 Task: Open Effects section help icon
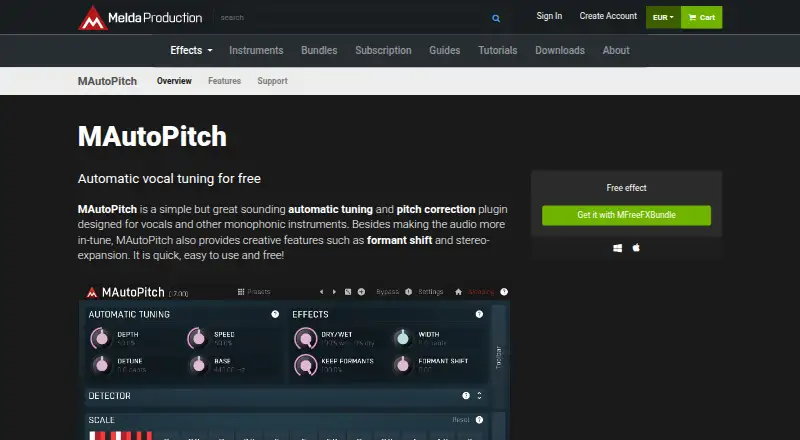(479, 314)
